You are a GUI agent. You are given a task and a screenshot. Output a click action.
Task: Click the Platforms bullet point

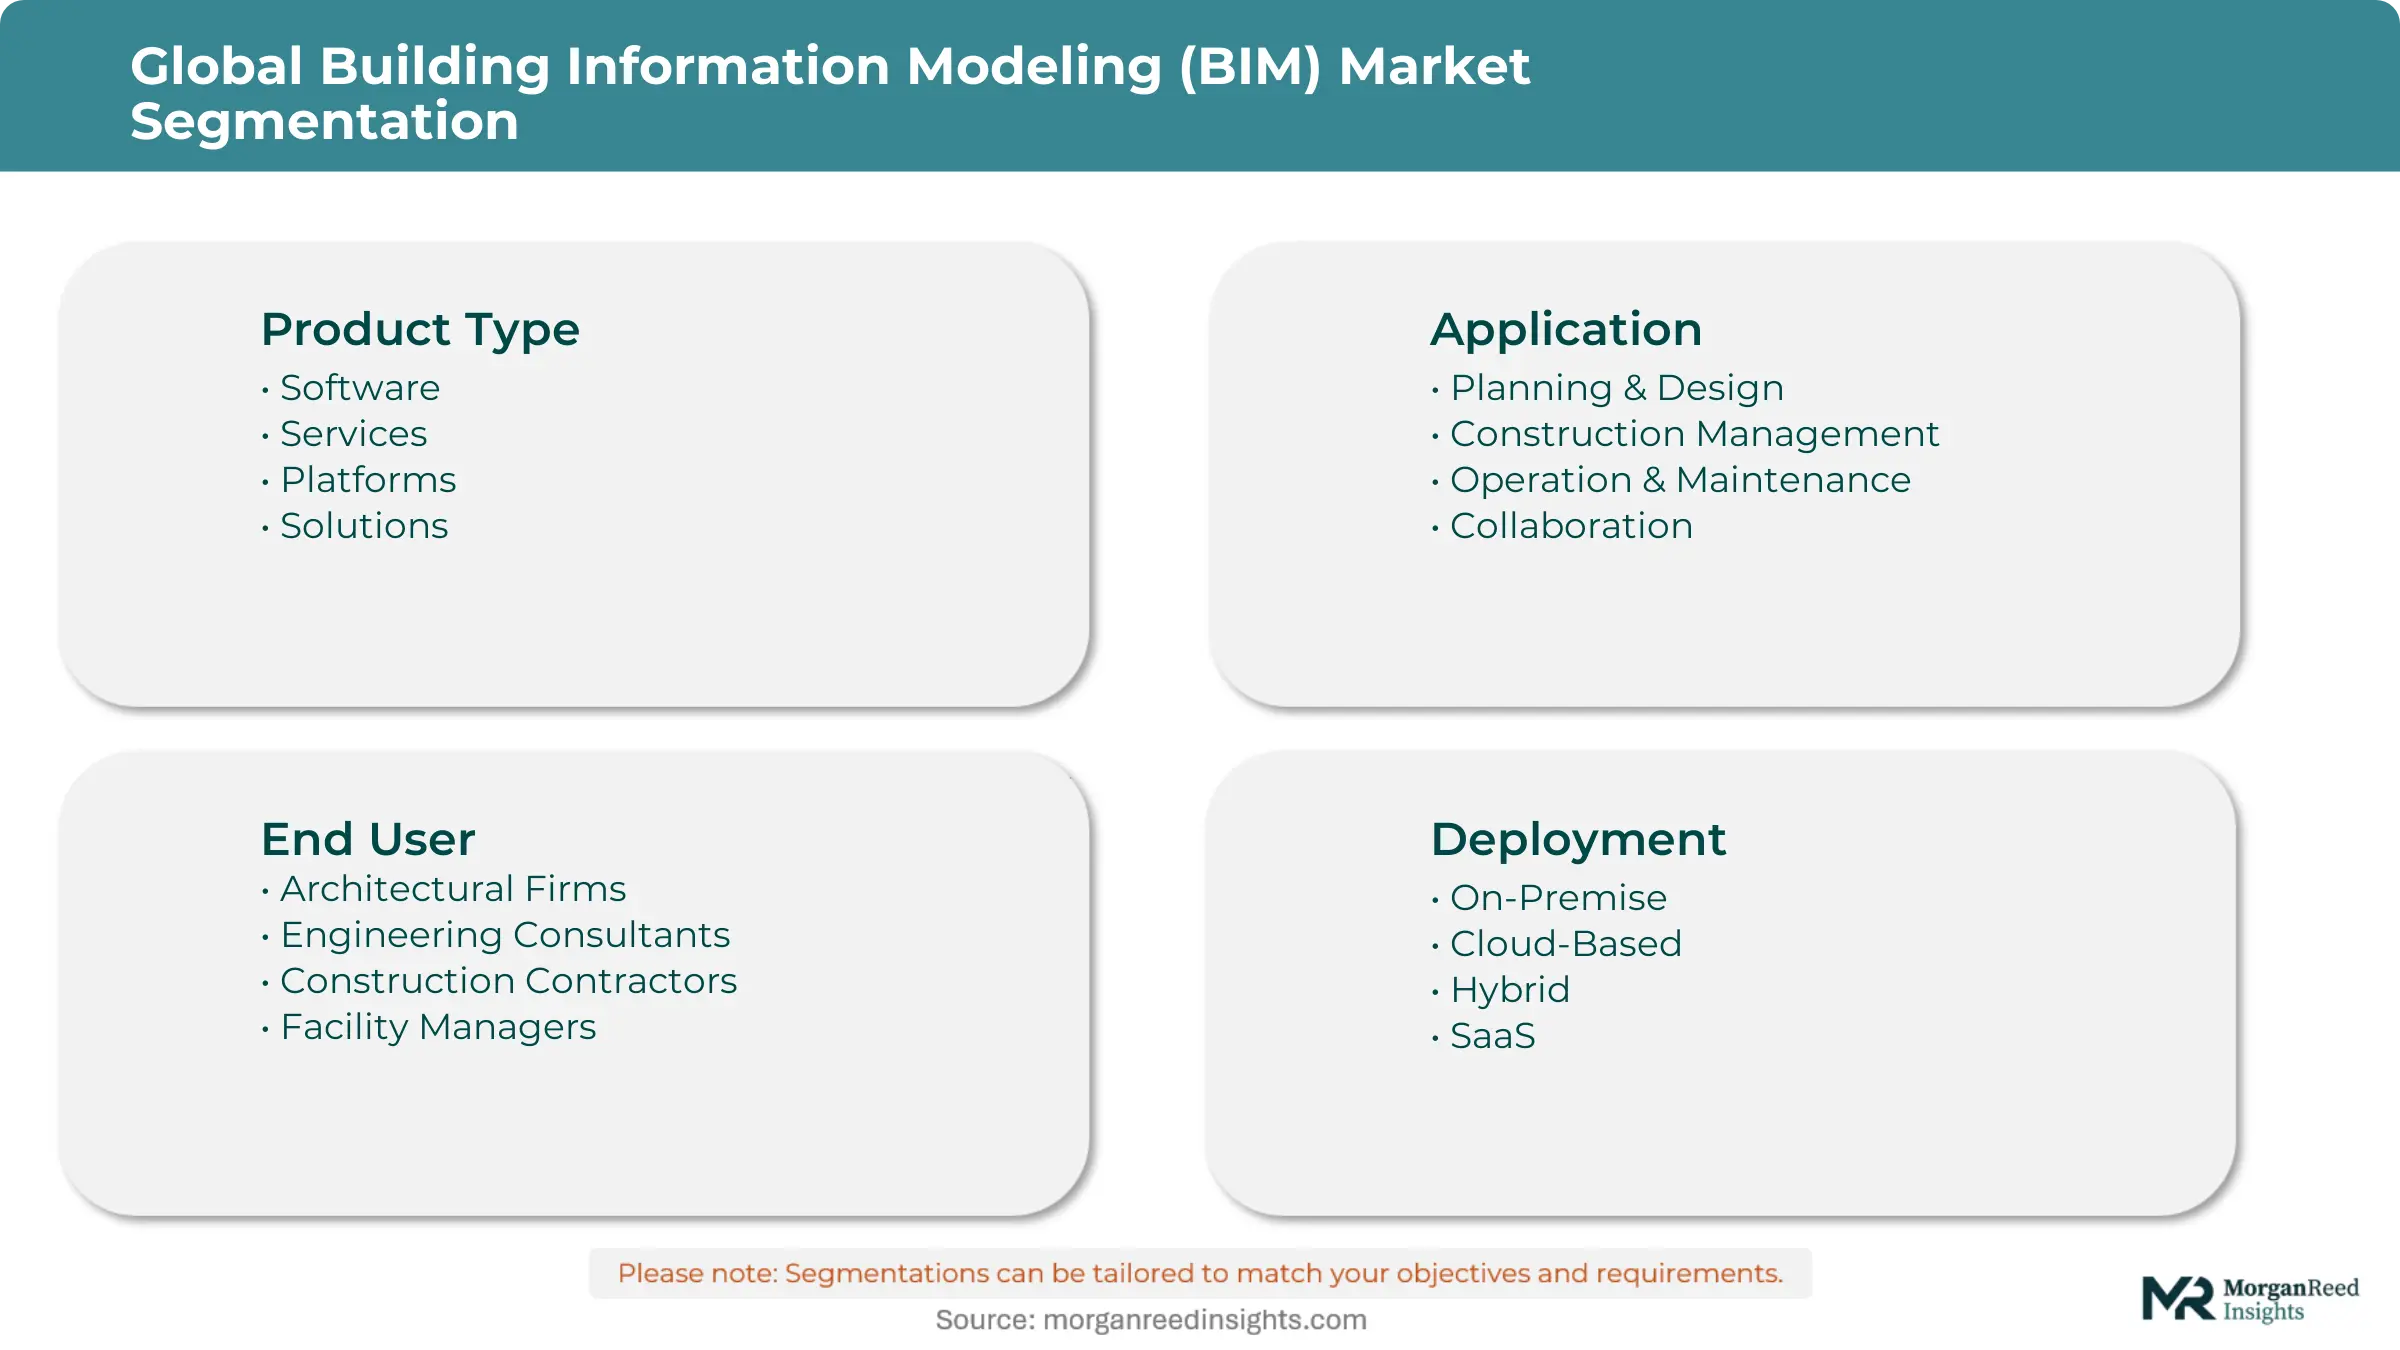tap(366, 480)
